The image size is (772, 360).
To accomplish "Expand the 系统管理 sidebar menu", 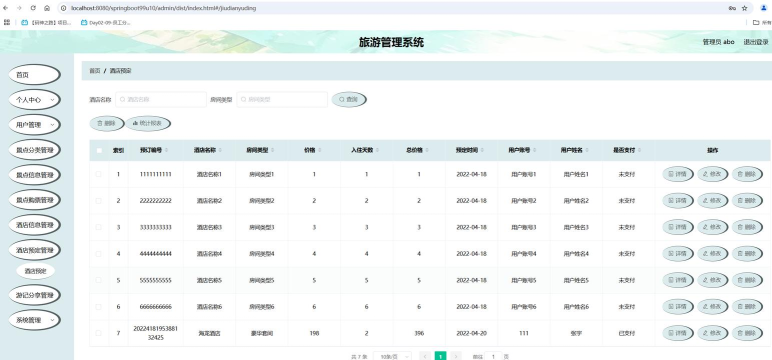I will (x=34, y=320).
